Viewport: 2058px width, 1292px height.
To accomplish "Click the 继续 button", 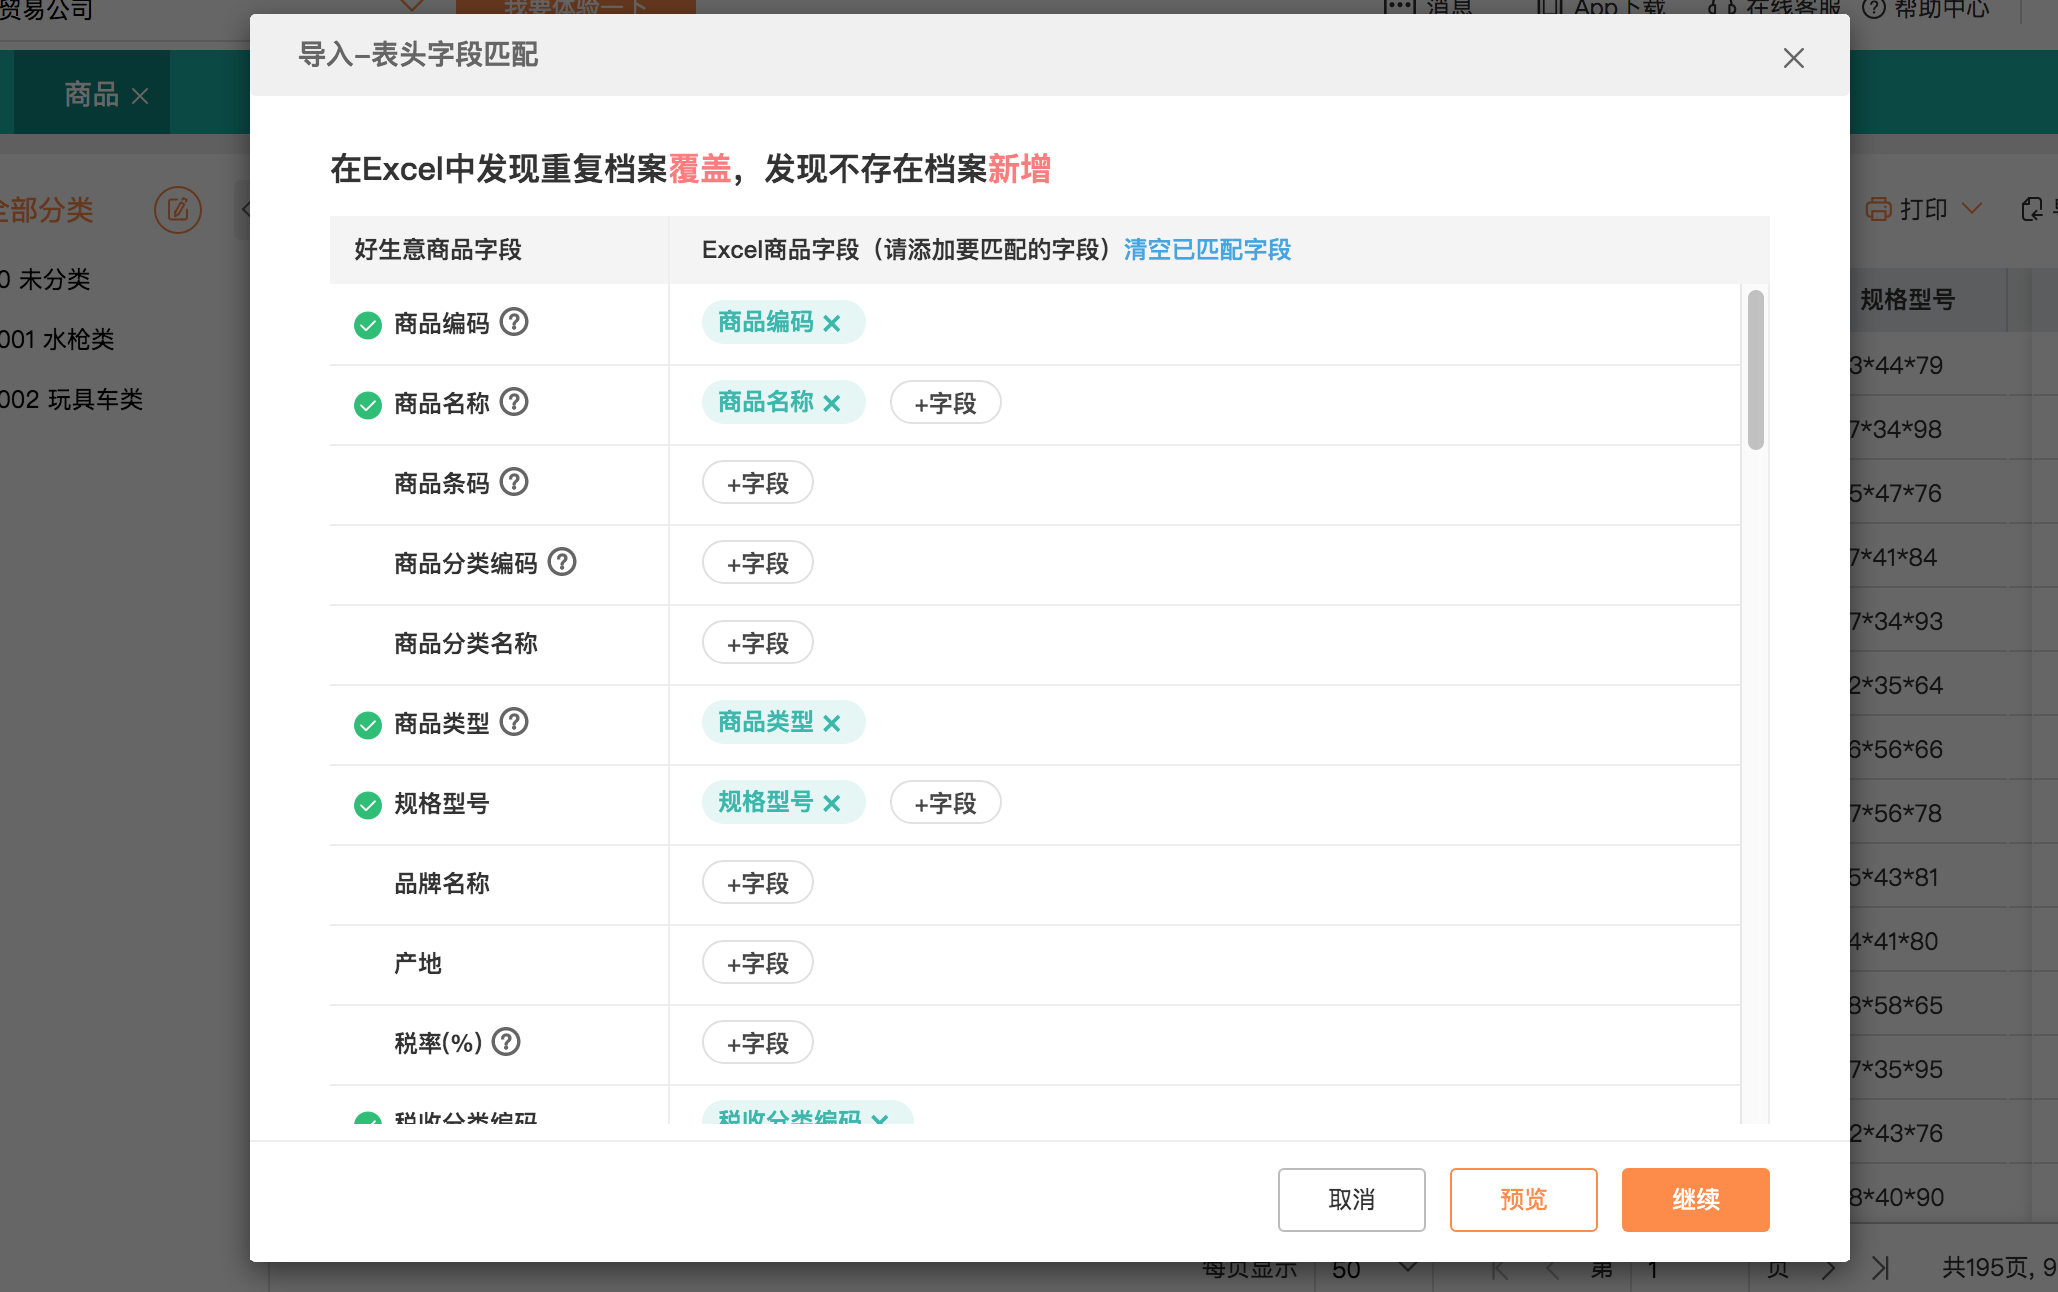I will point(1695,1198).
